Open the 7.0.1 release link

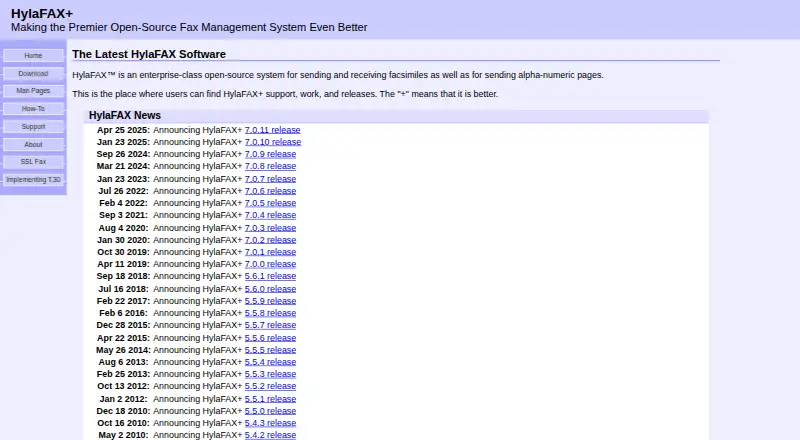[x=270, y=252]
